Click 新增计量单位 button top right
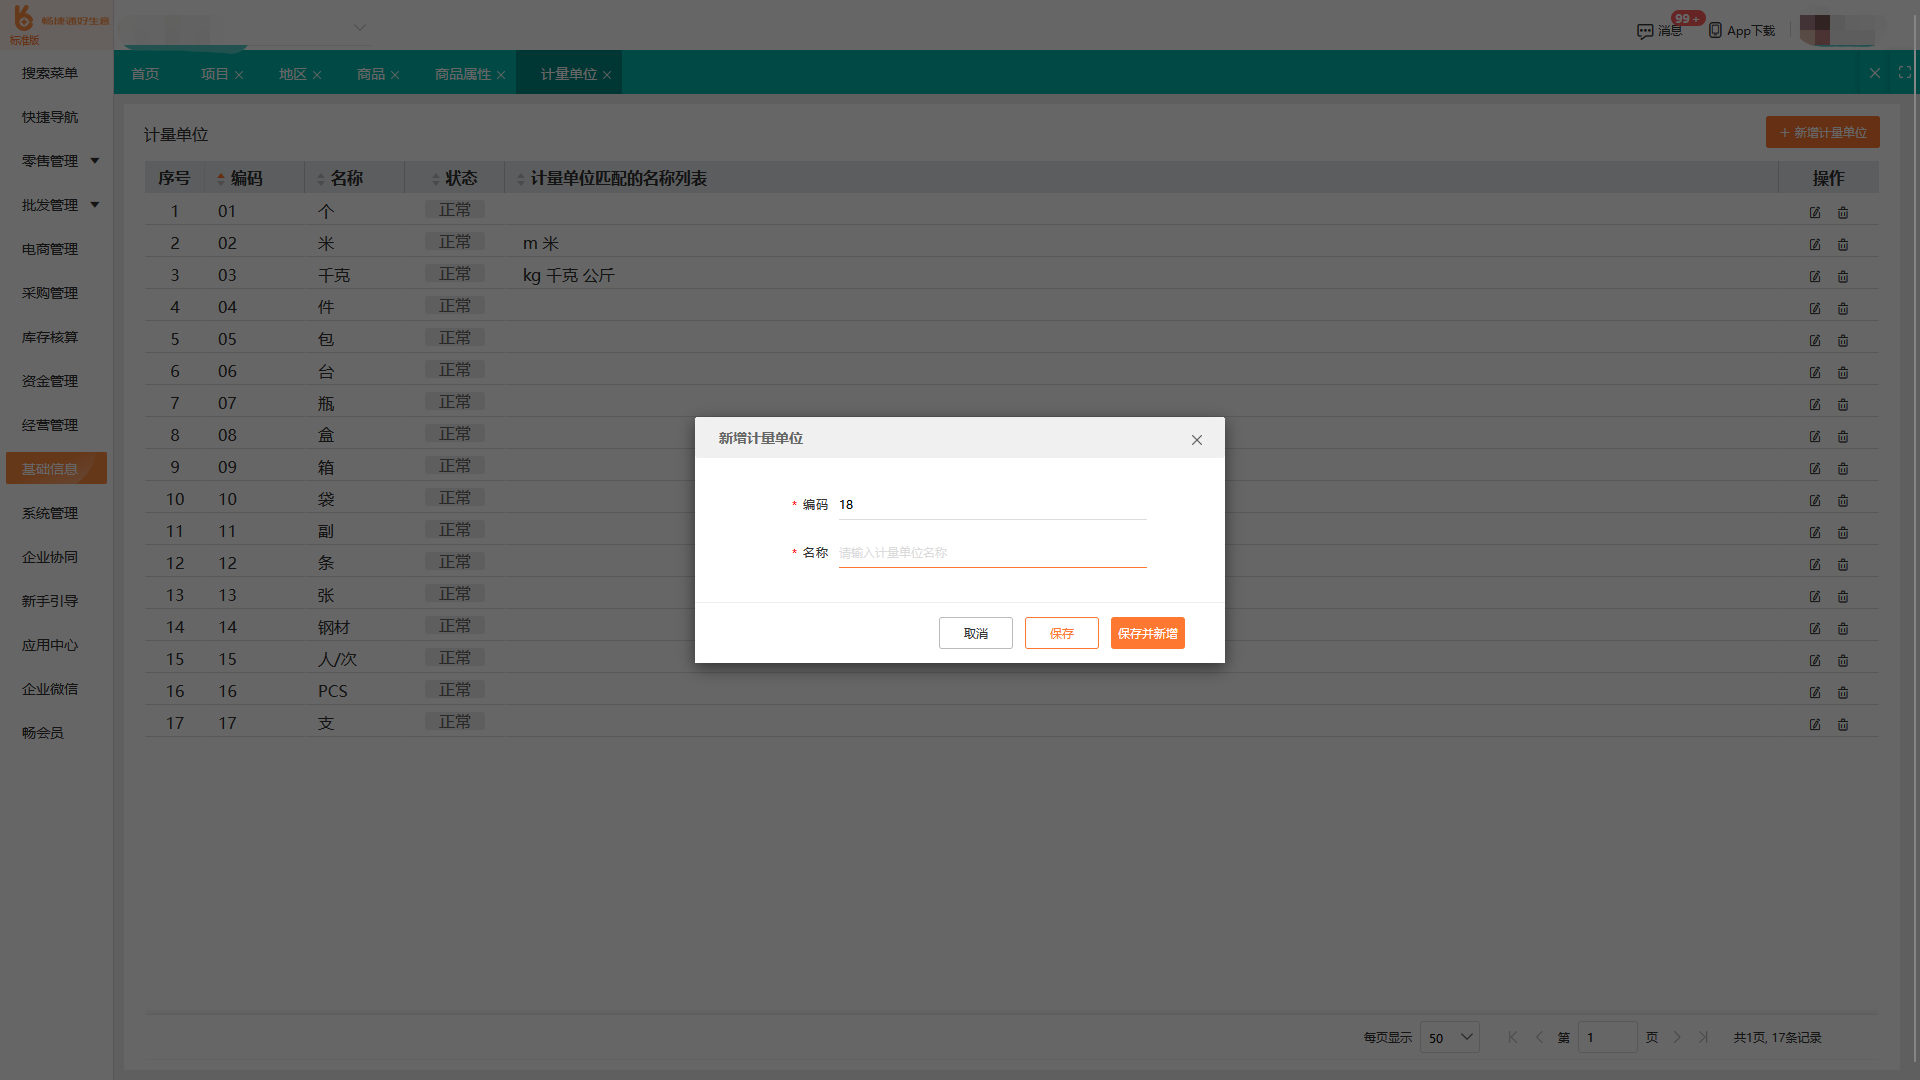 (x=1822, y=132)
